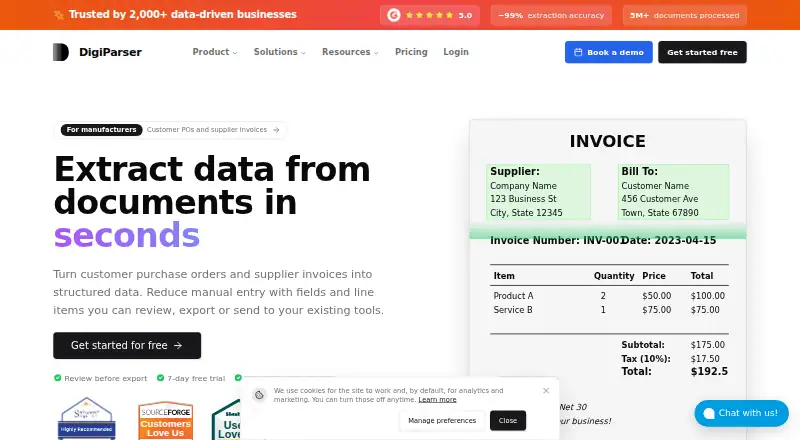Open the Highly Recommended award badge
800x440 pixels.
87,418
